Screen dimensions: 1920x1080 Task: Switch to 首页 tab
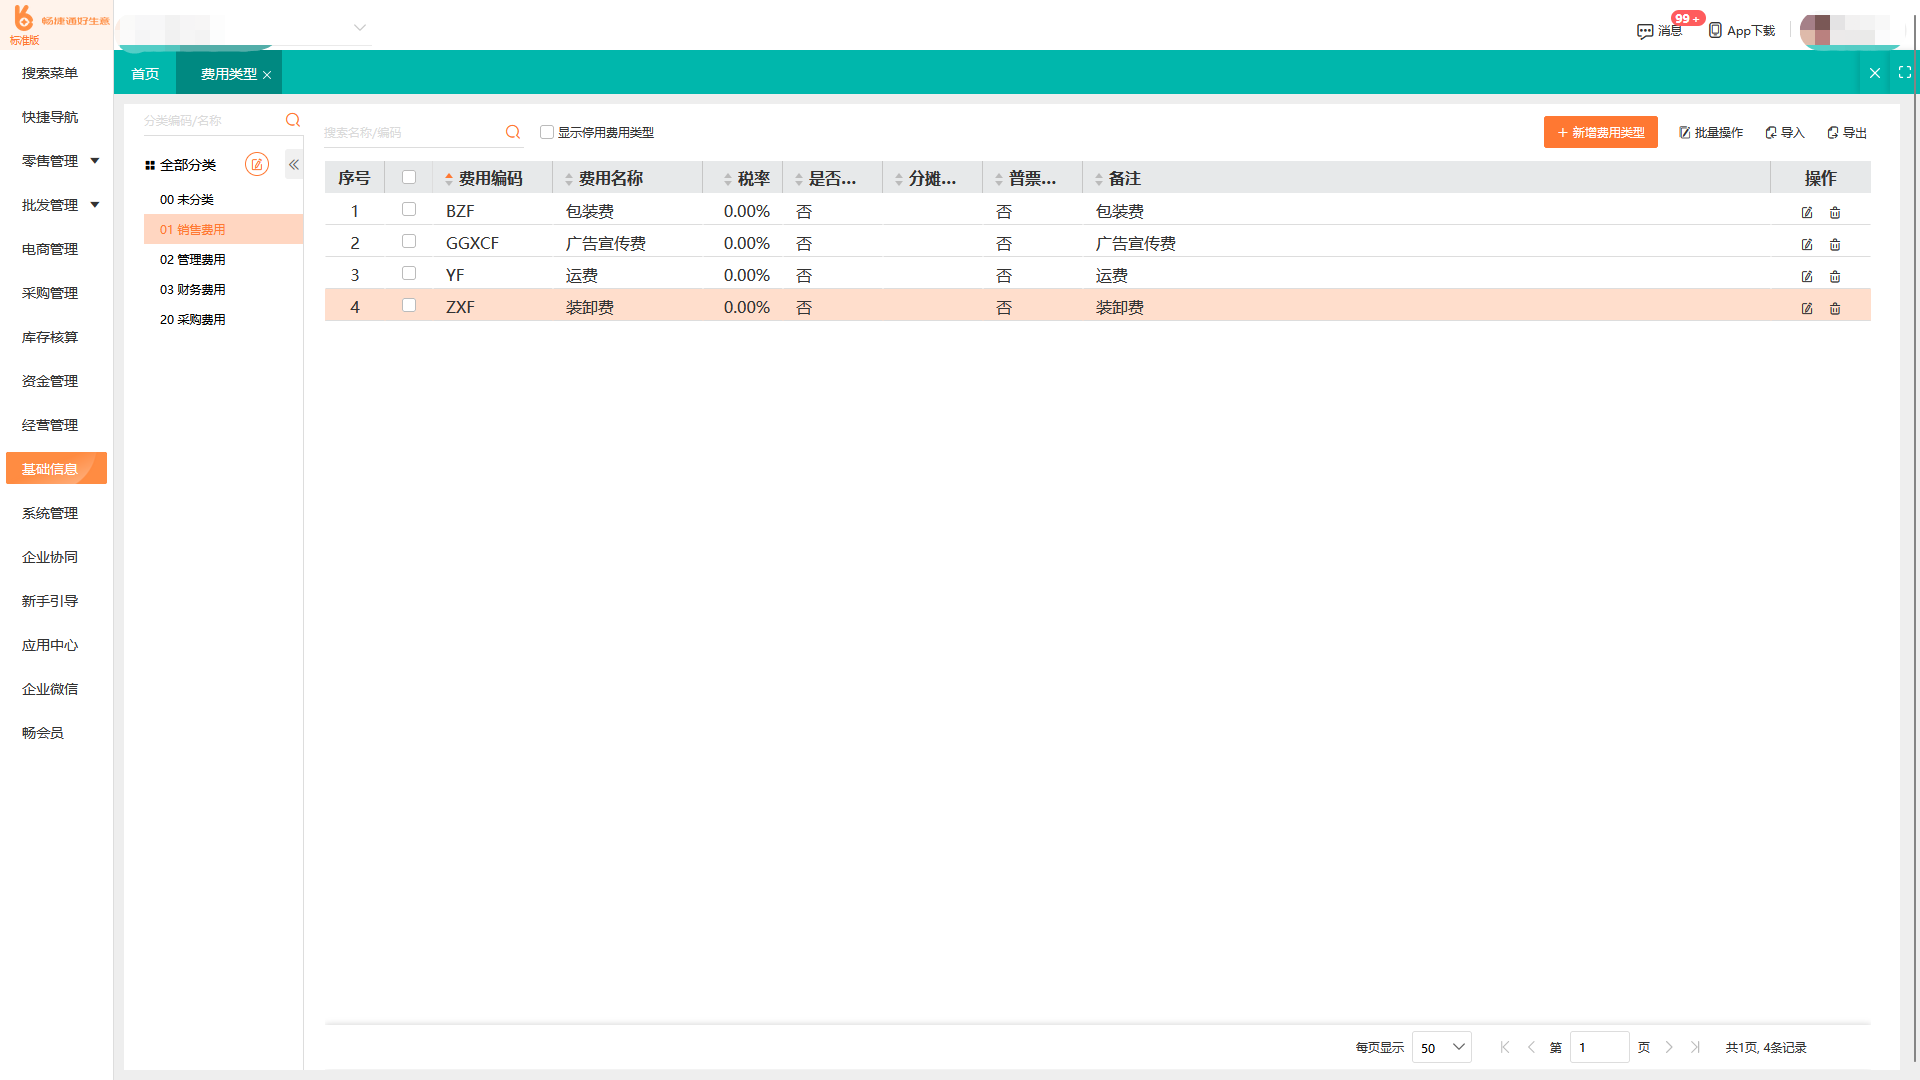click(145, 74)
